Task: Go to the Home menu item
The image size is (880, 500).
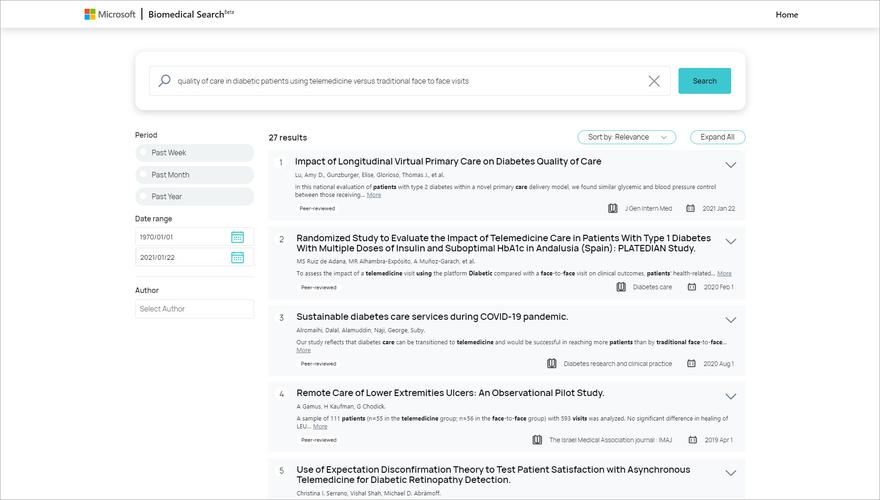Action: [x=786, y=15]
